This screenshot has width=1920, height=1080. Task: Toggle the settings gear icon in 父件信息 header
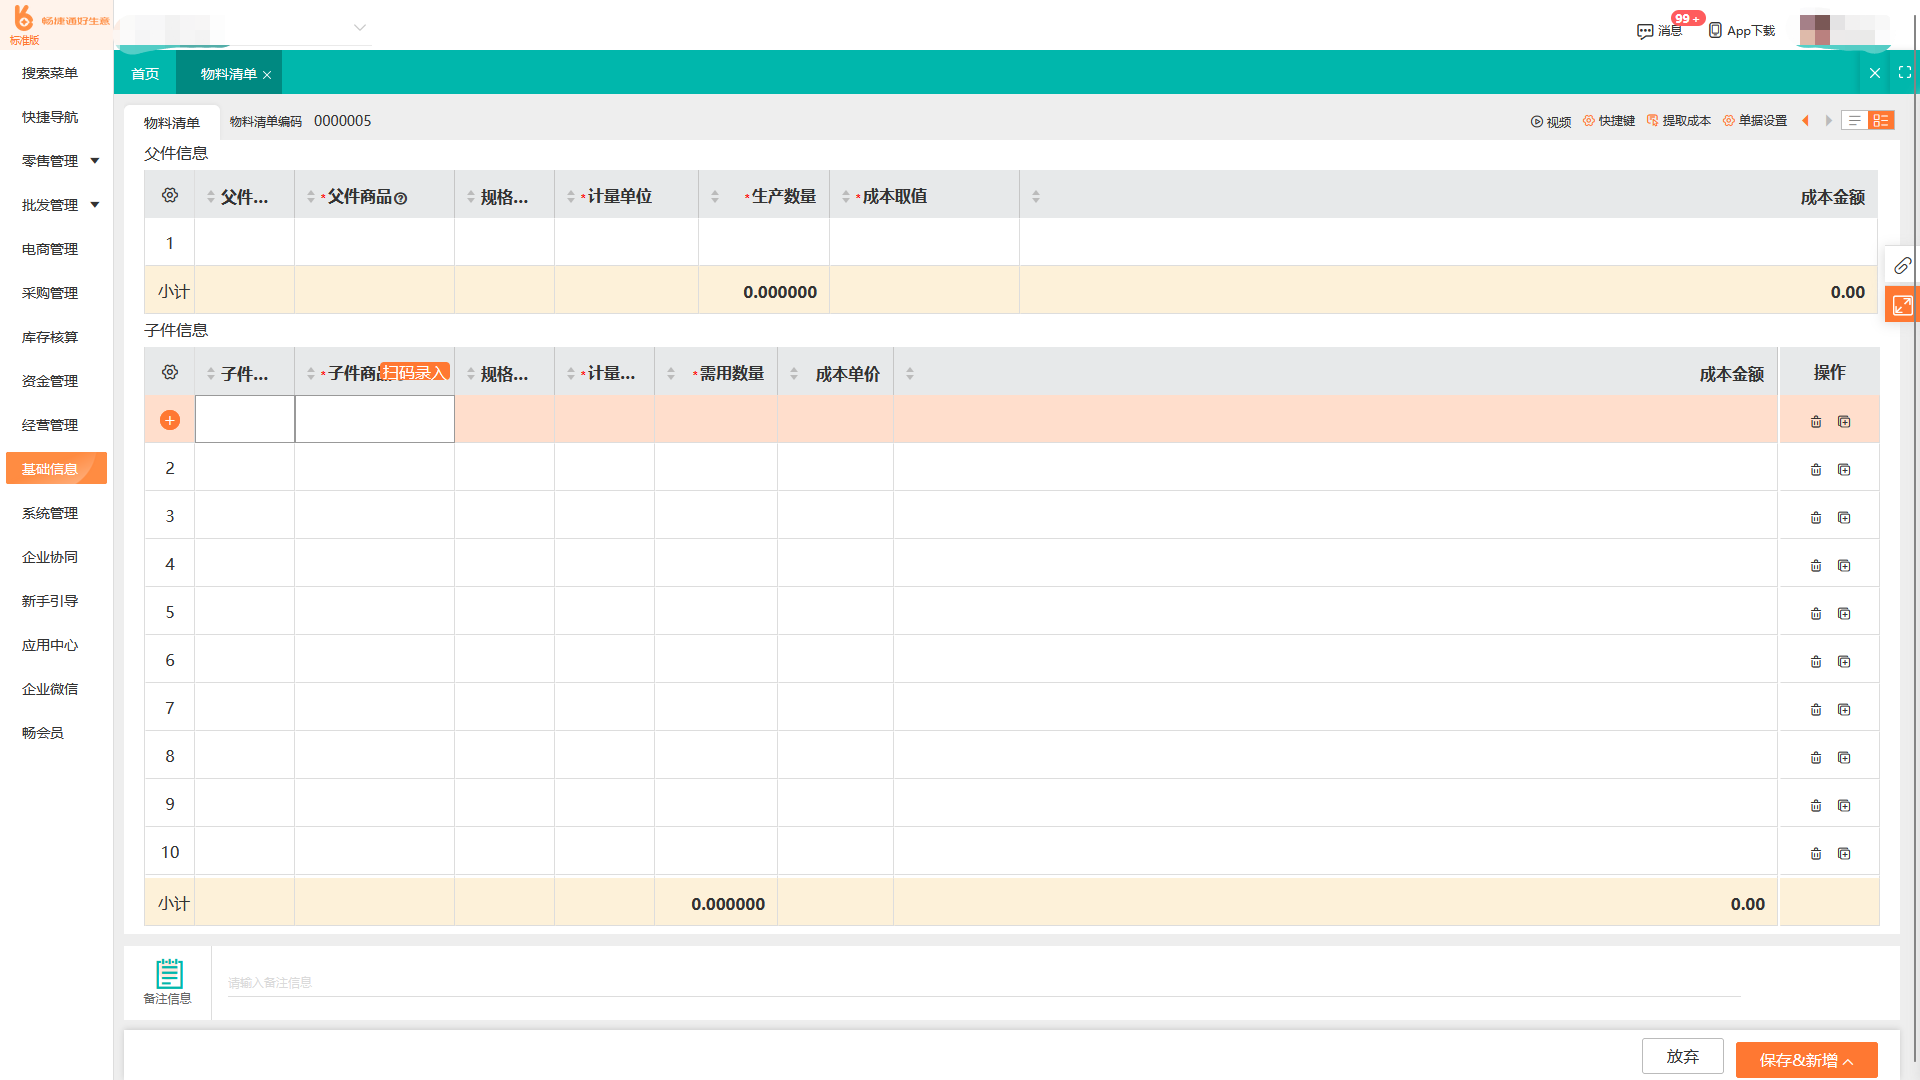167,195
